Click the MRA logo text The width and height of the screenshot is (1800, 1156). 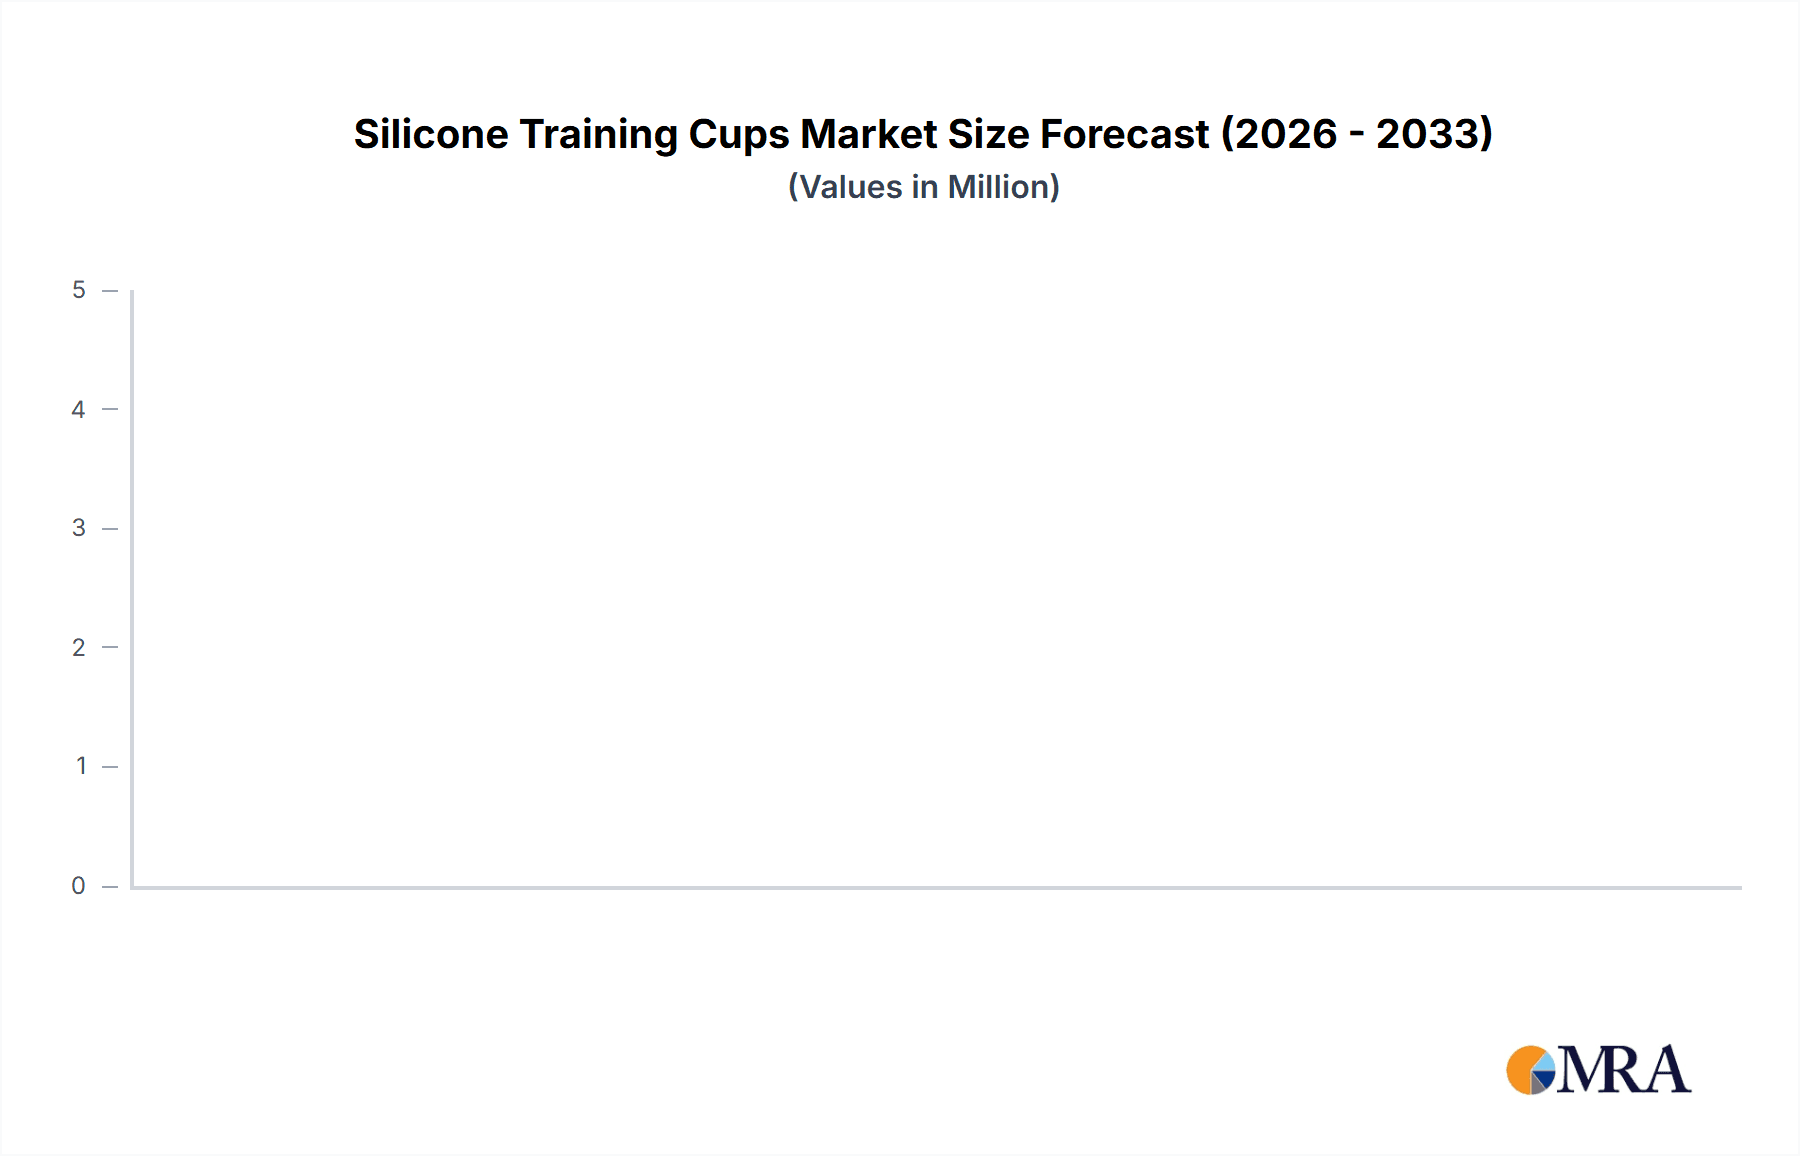pos(1624,1070)
